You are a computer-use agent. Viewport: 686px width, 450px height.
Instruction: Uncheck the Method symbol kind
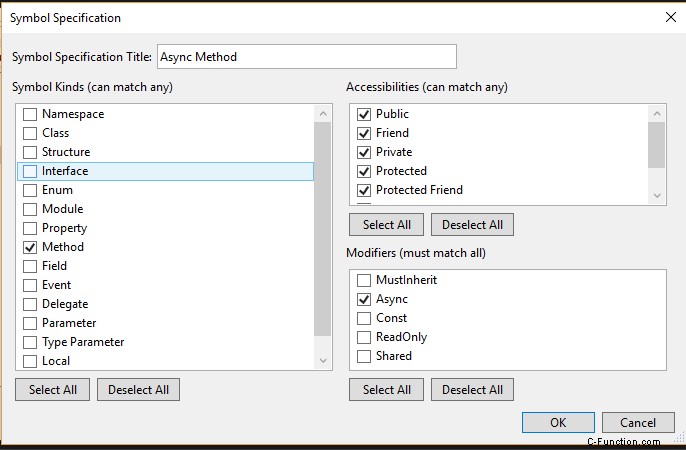(x=30, y=247)
